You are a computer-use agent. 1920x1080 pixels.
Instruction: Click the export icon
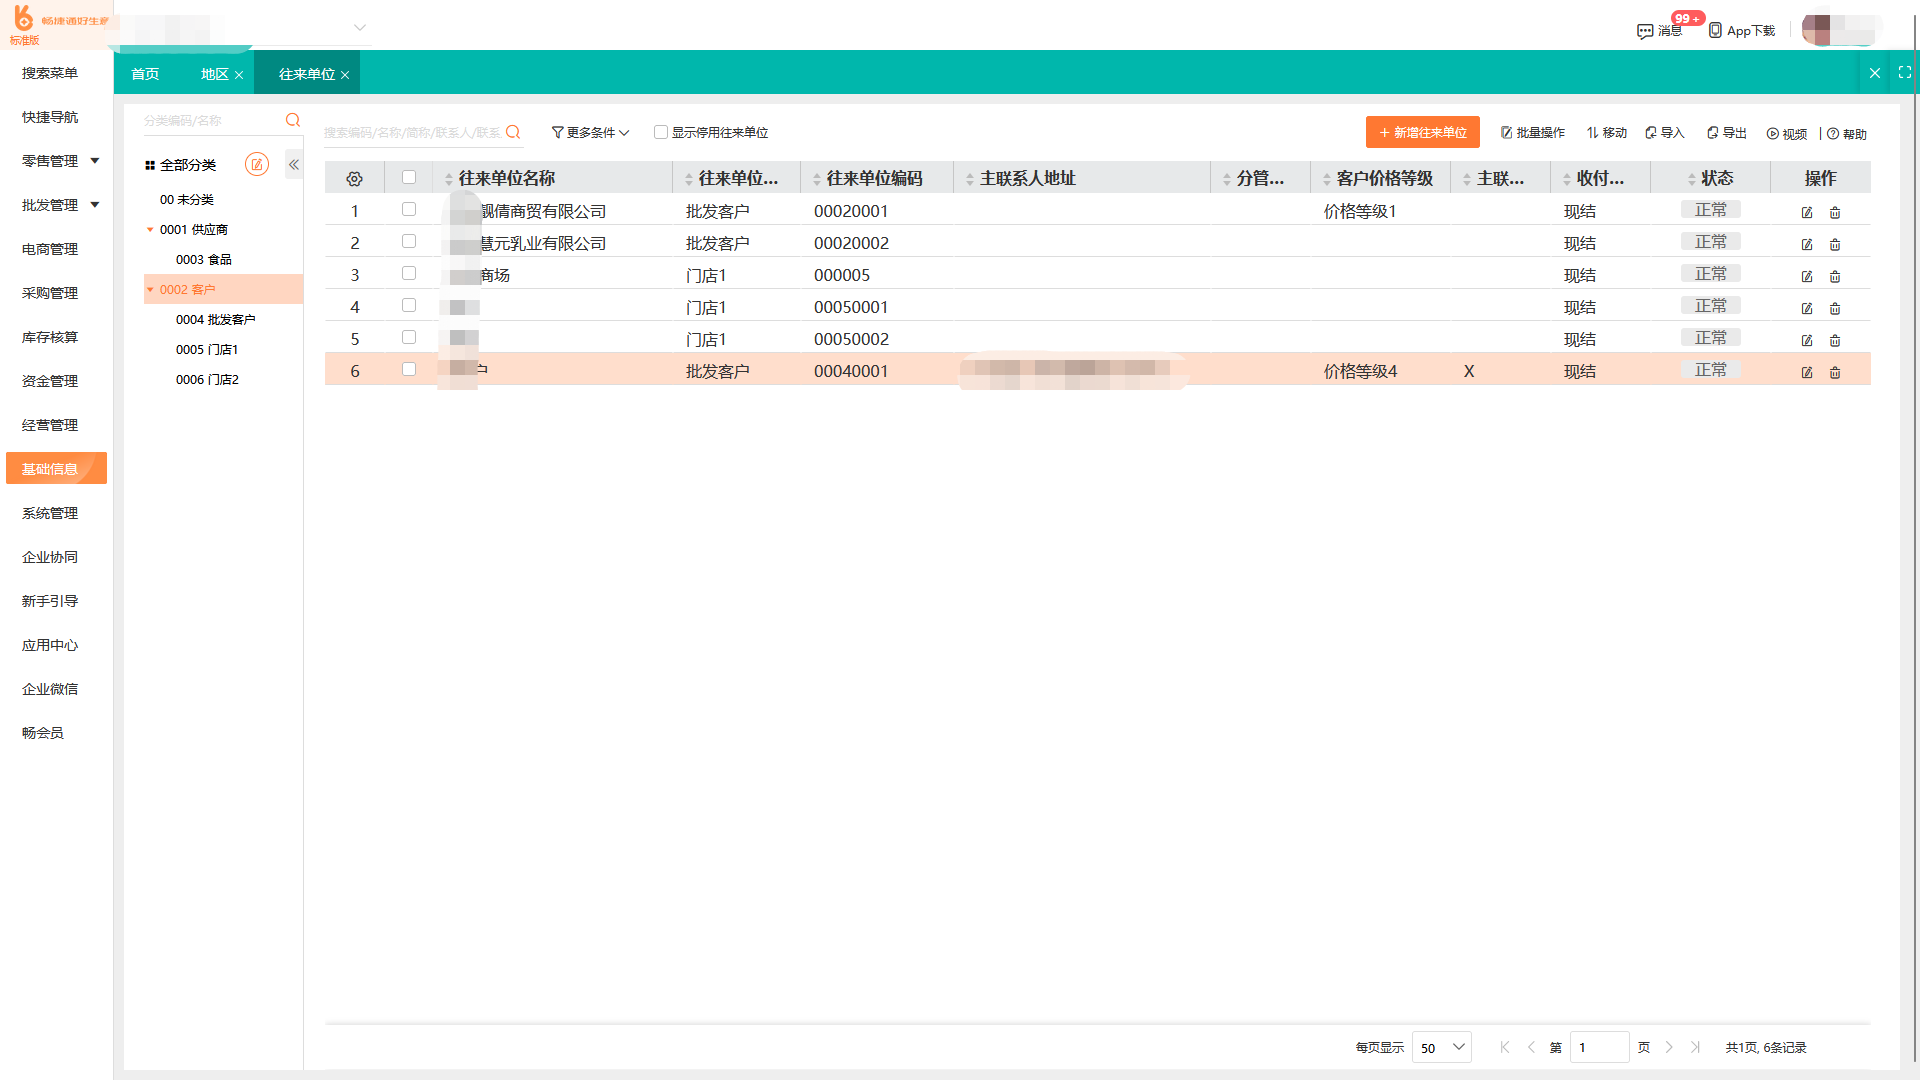pos(1726,132)
